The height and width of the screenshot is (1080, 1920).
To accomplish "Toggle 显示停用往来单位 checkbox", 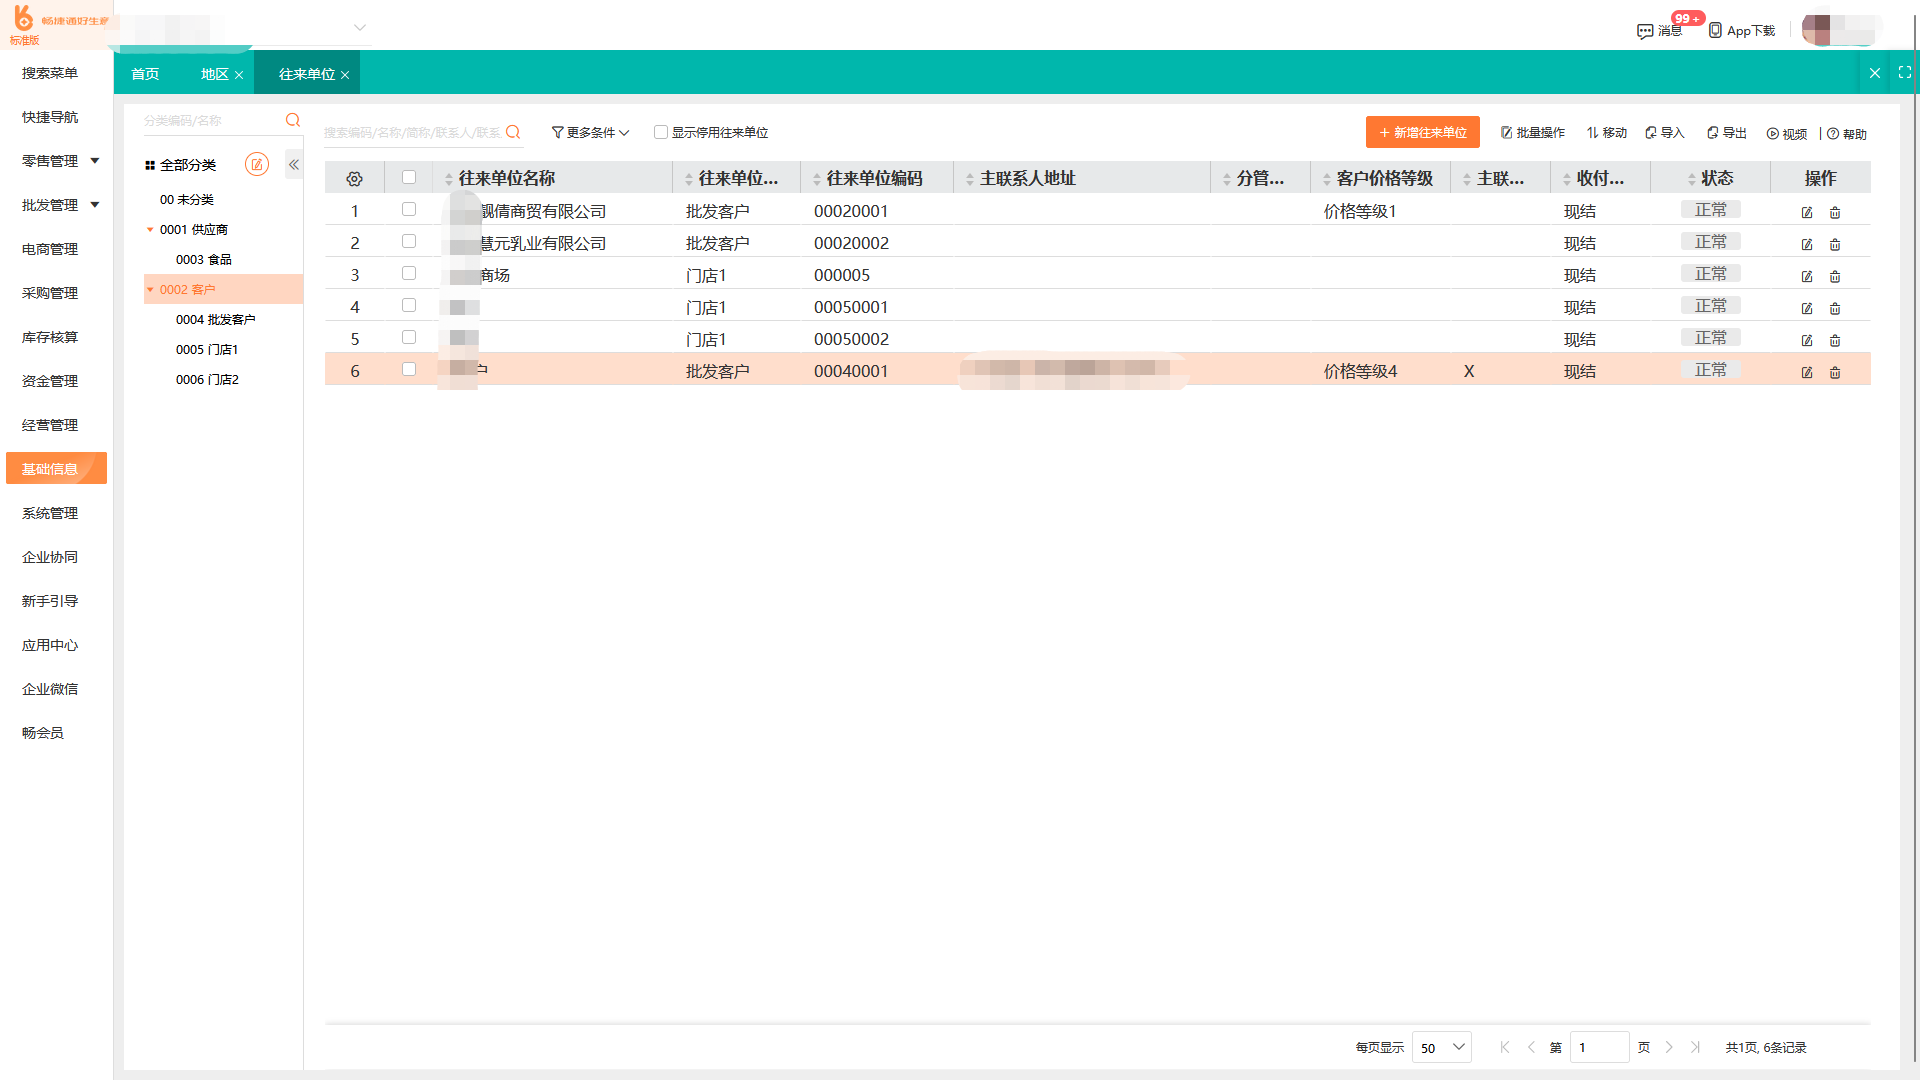I will point(662,132).
